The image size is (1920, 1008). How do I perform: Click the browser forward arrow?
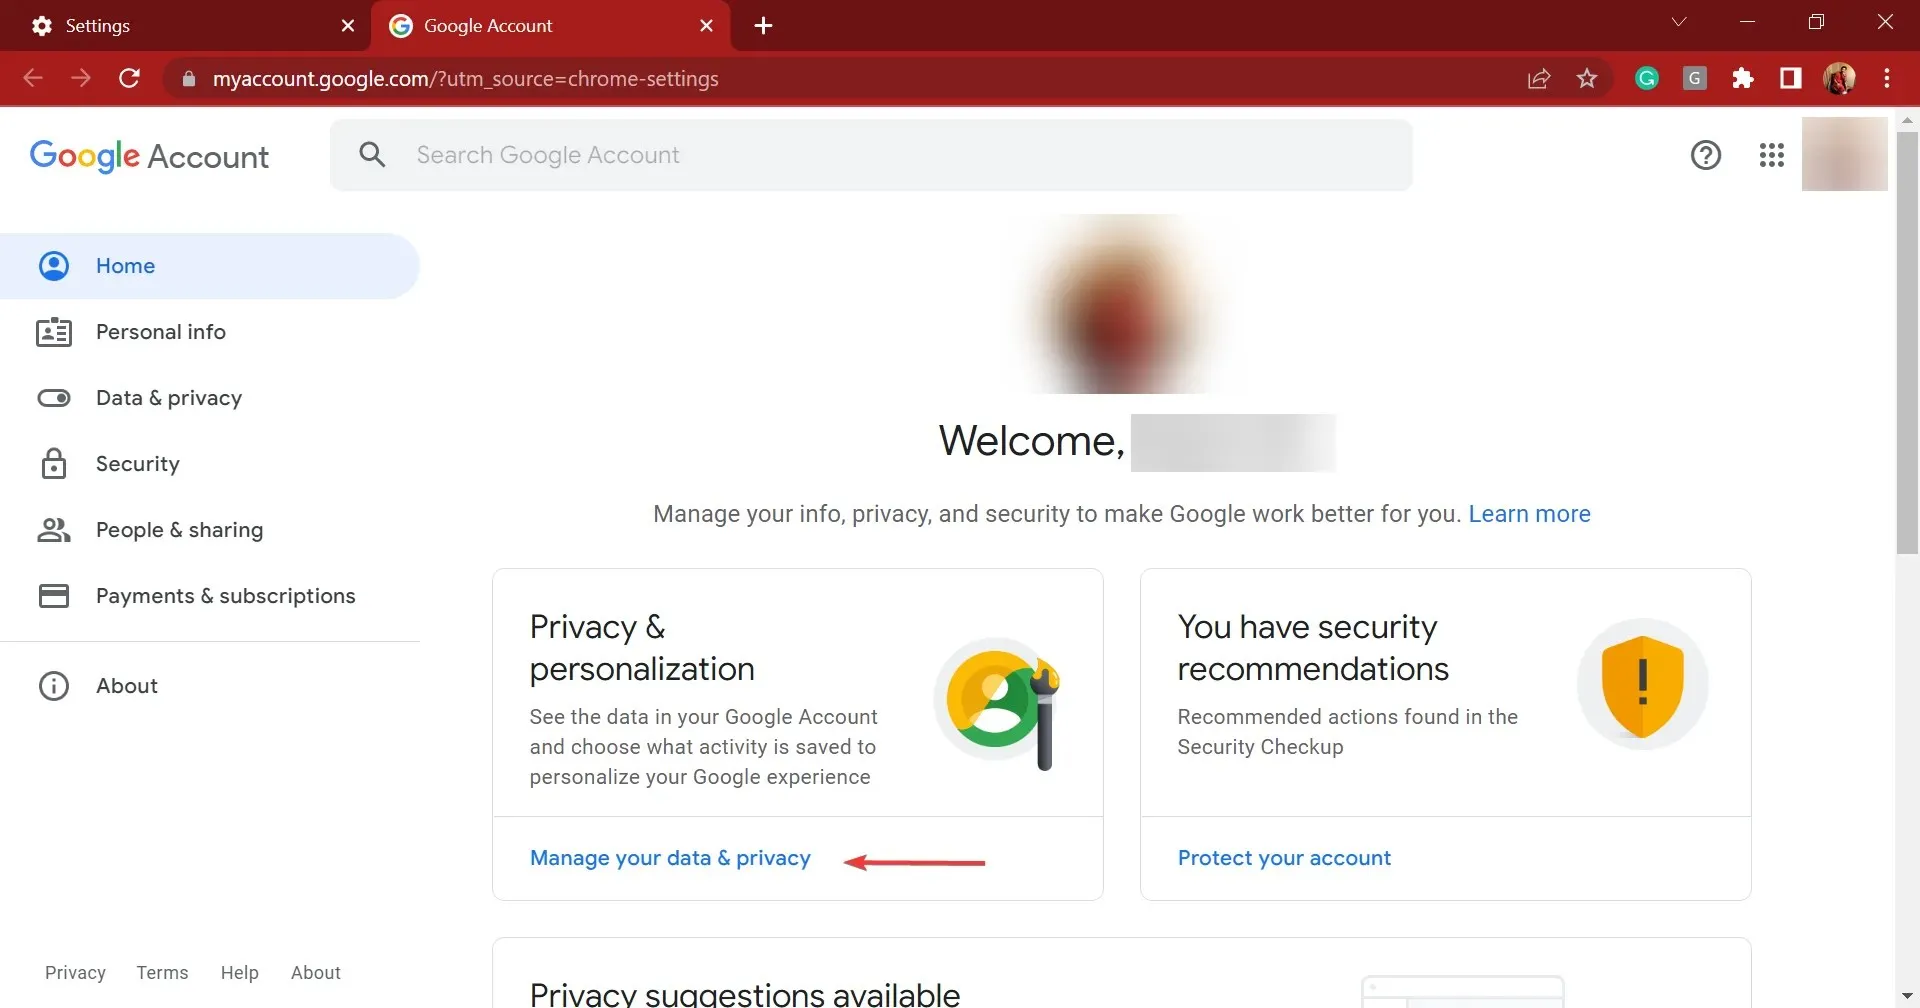(x=81, y=78)
